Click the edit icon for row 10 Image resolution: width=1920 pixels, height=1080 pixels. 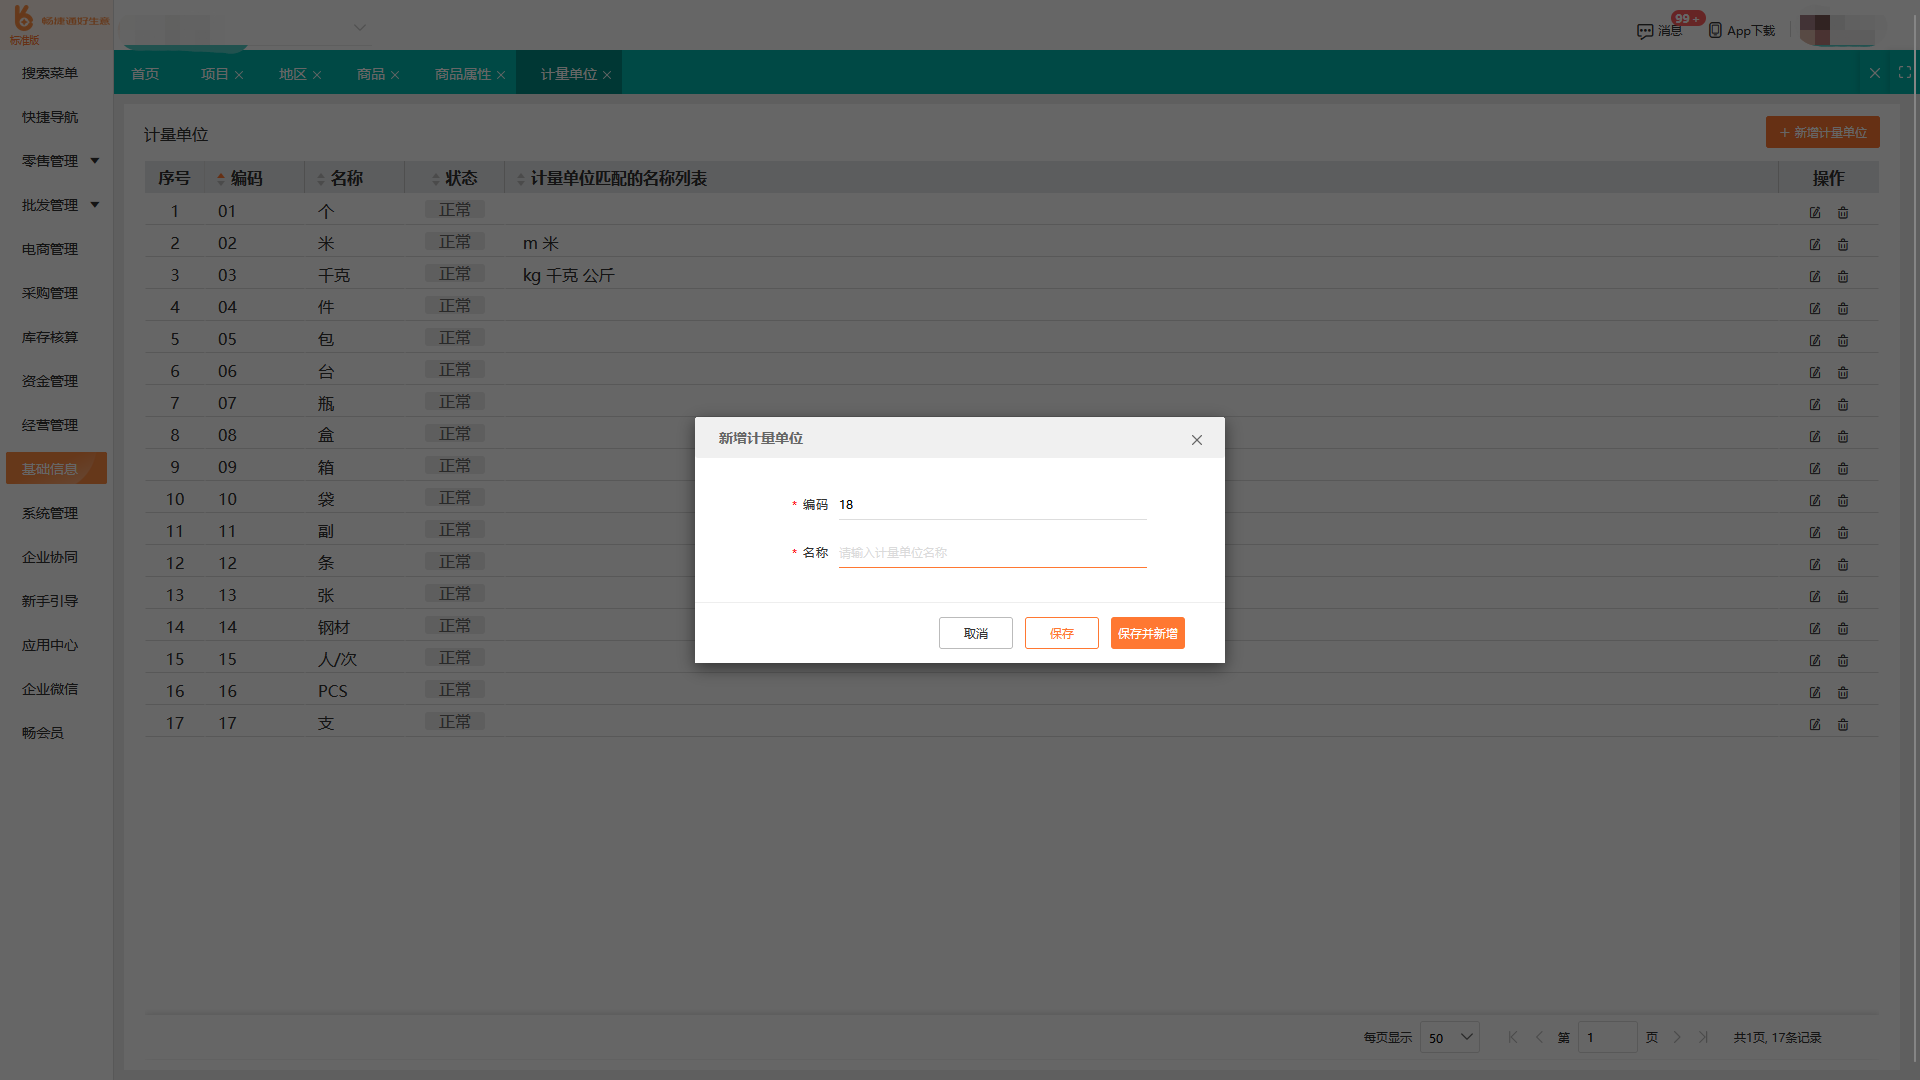tap(1815, 500)
